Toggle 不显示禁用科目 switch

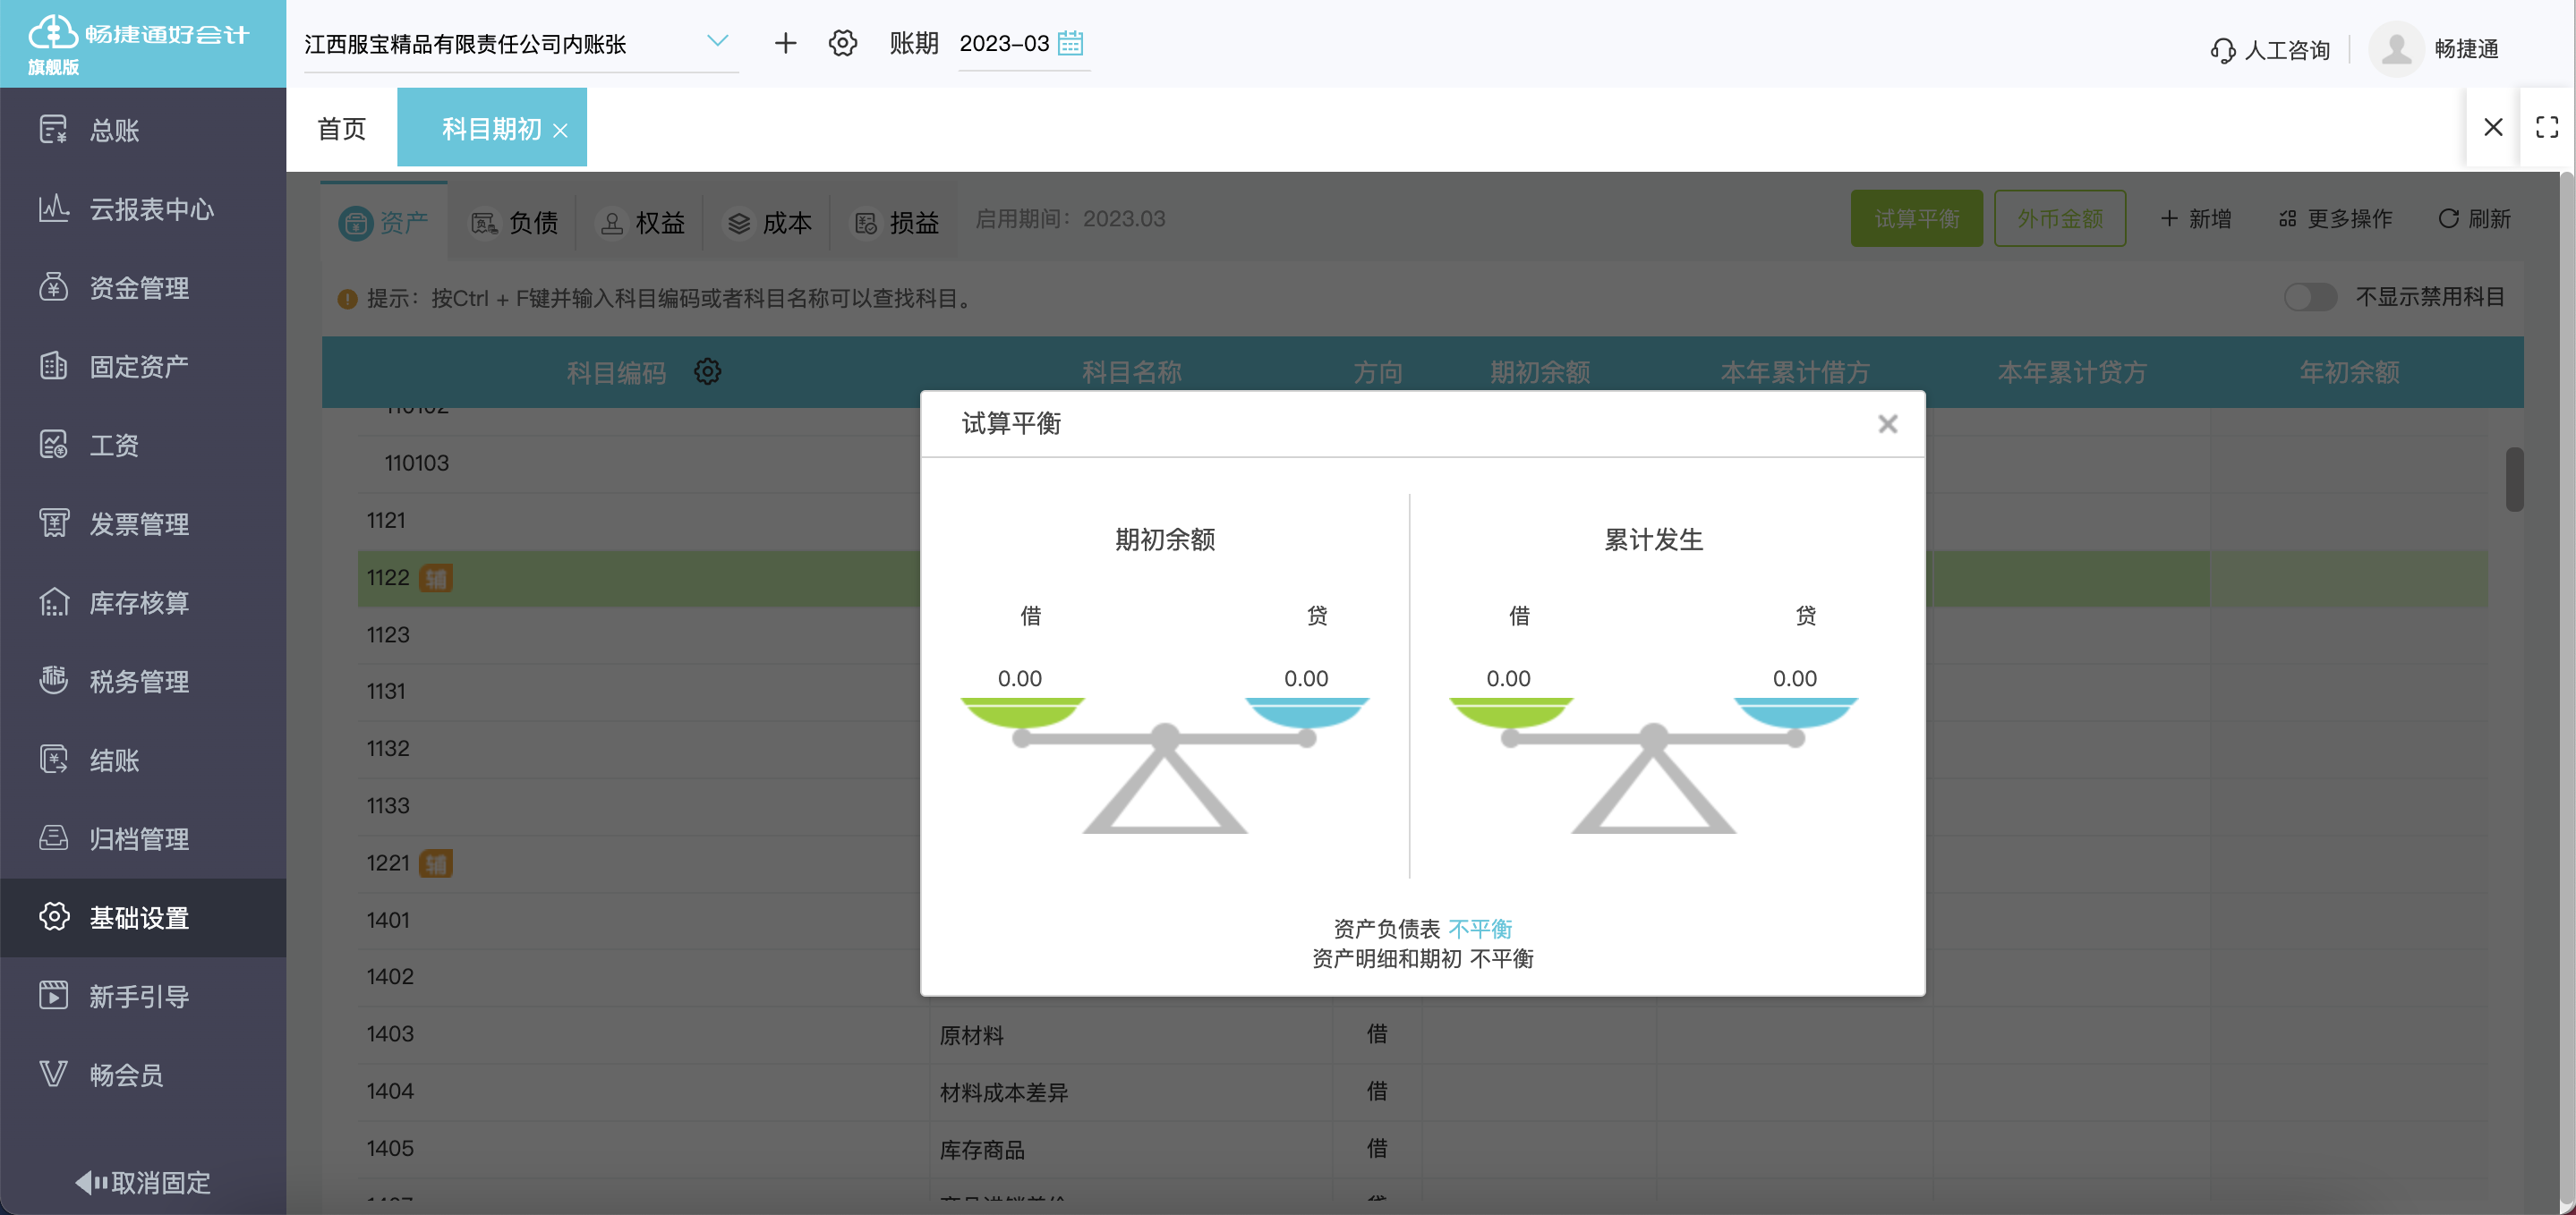point(2308,297)
